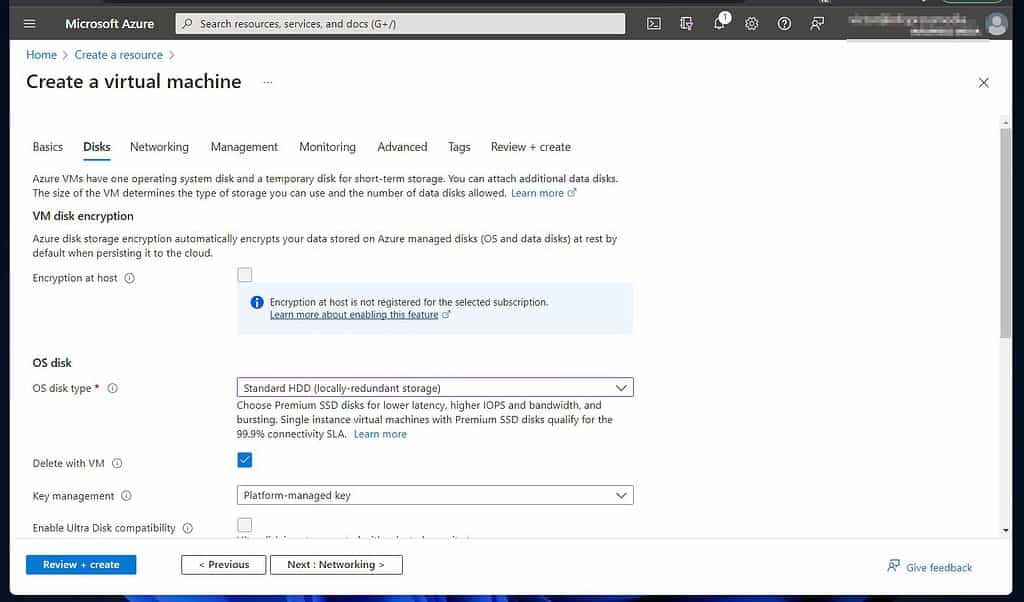Viewport: 1024px width, 602px height.
Task: Click the vertical scrollbar thumb of the form
Action: click(1005, 232)
